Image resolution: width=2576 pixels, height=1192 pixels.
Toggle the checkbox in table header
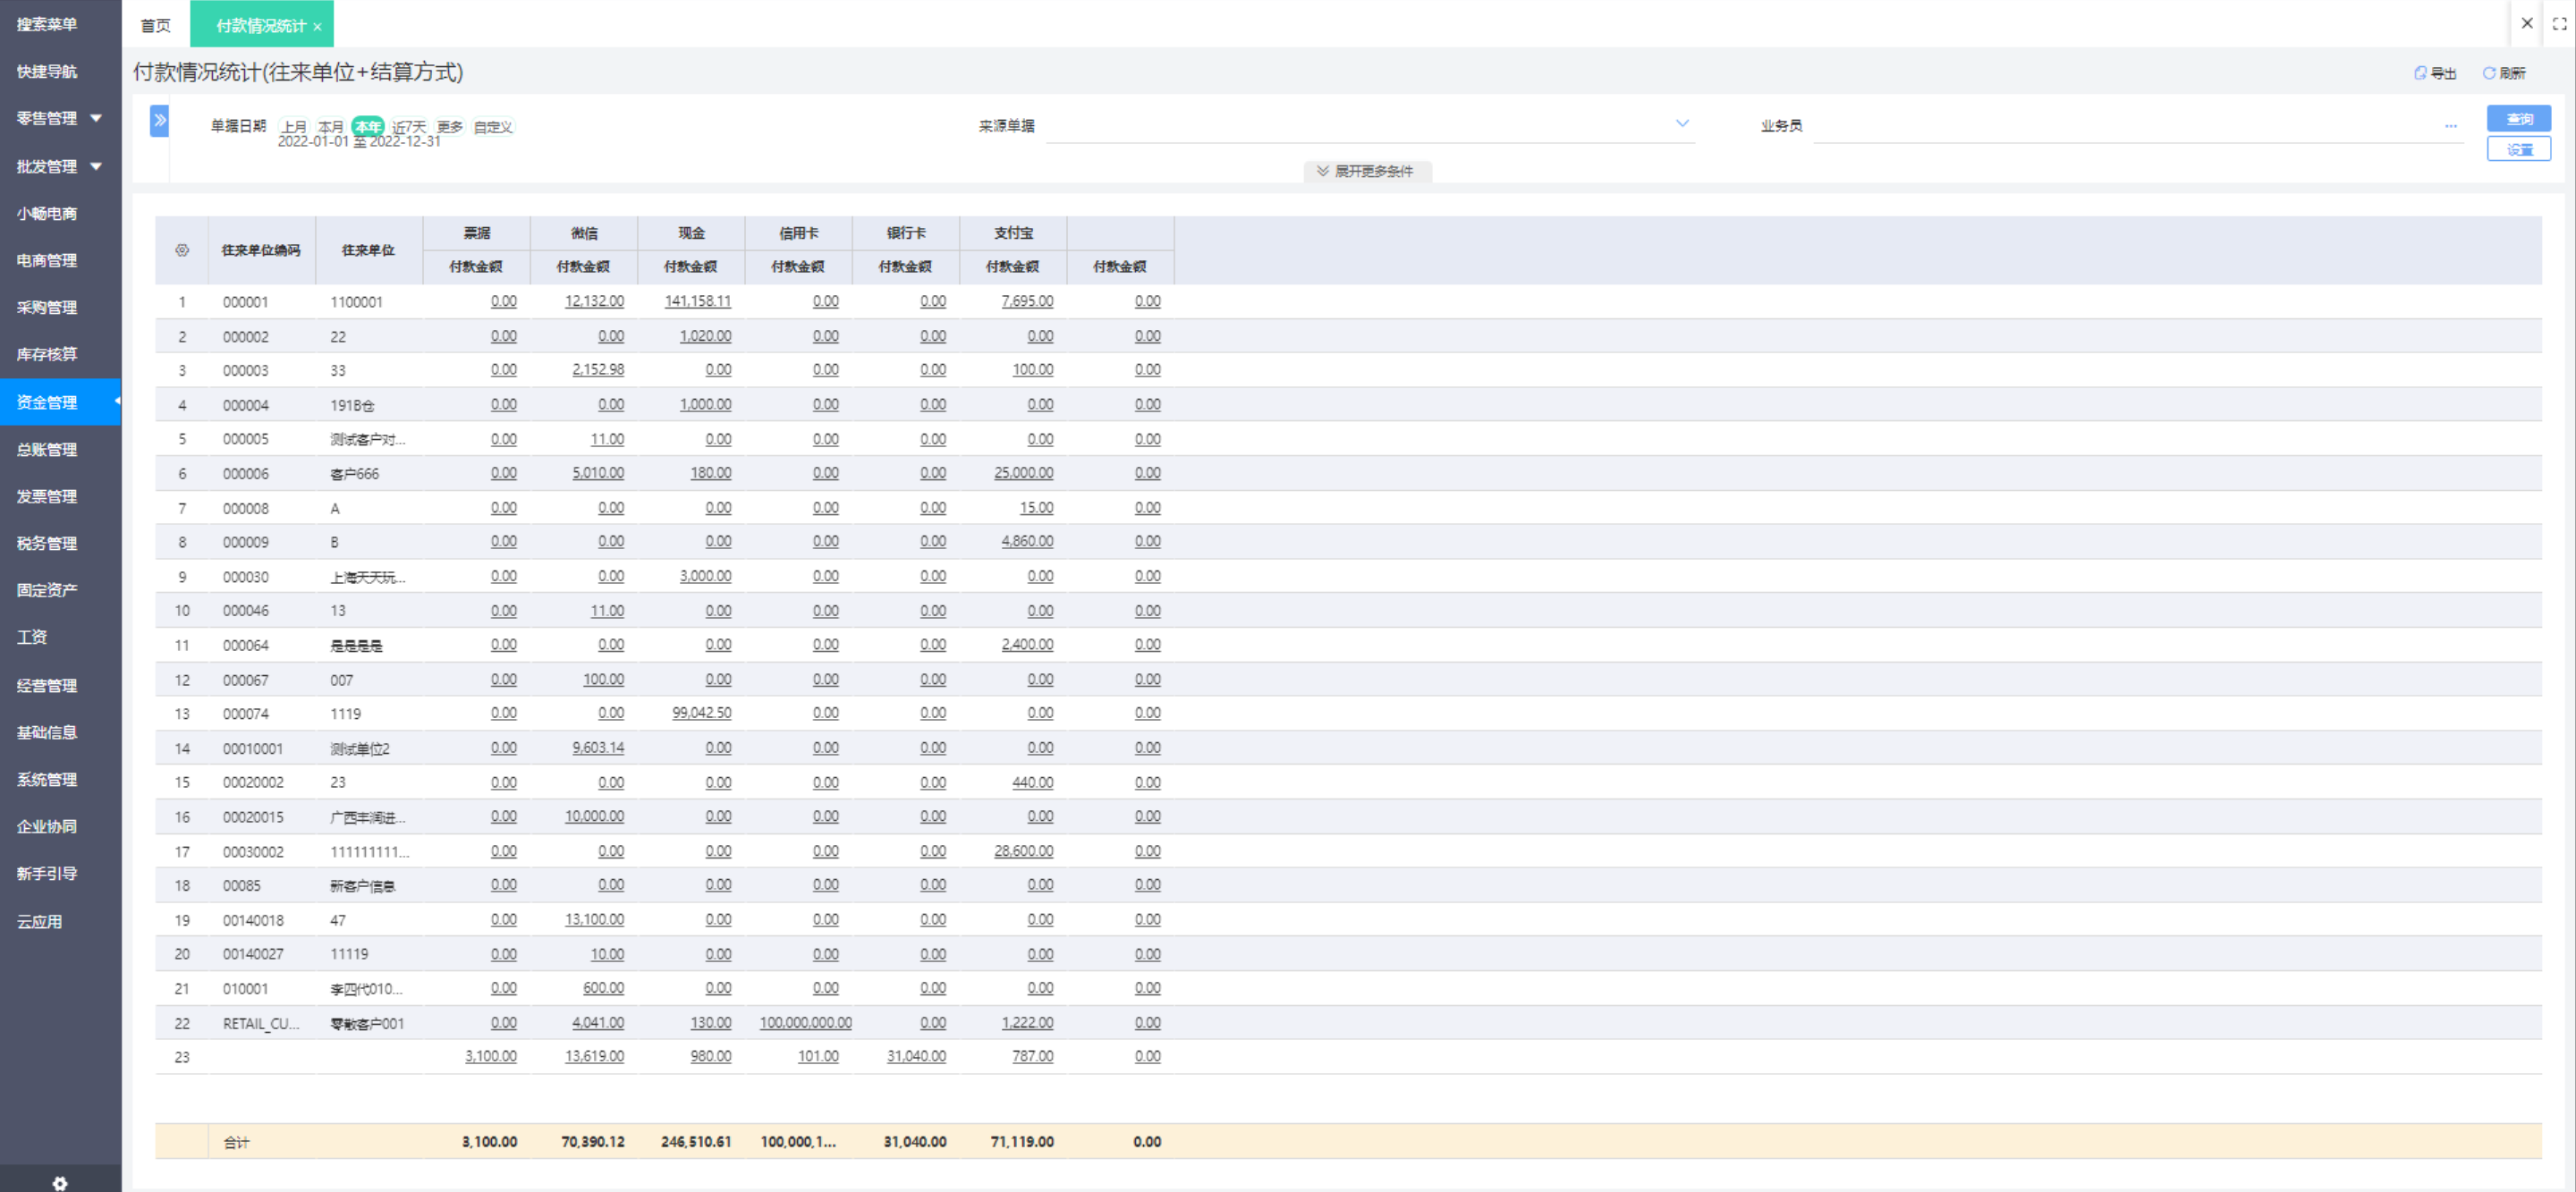pyautogui.click(x=182, y=248)
